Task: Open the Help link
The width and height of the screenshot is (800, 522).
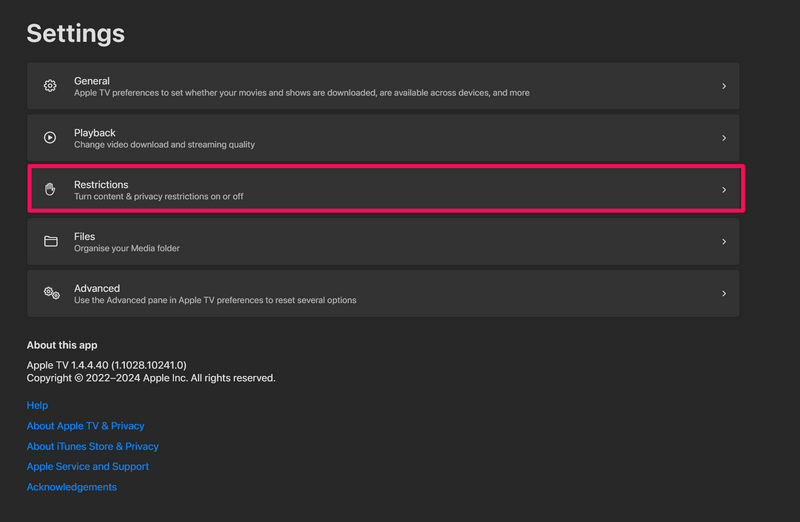Action: tap(37, 405)
